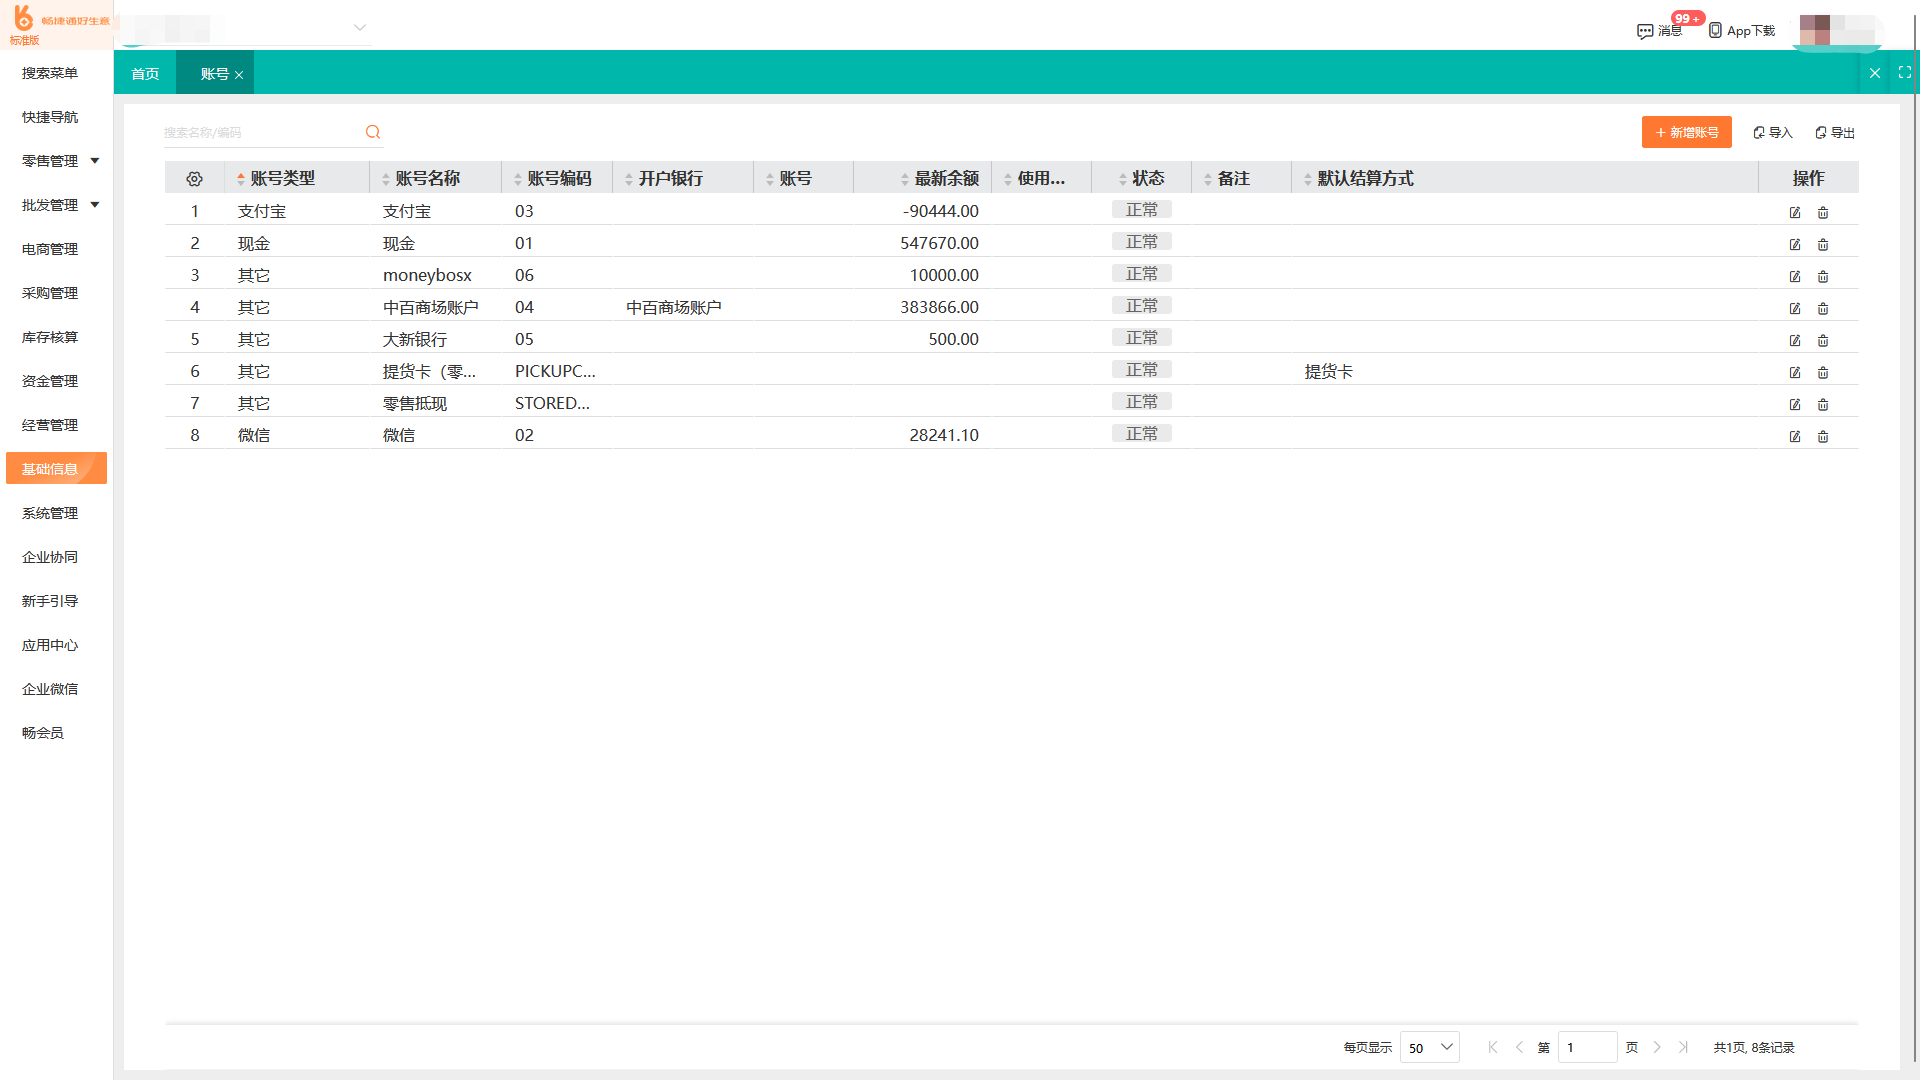Click the delete icon for 中百商场账户
This screenshot has height=1080, width=1920.
[1822, 306]
